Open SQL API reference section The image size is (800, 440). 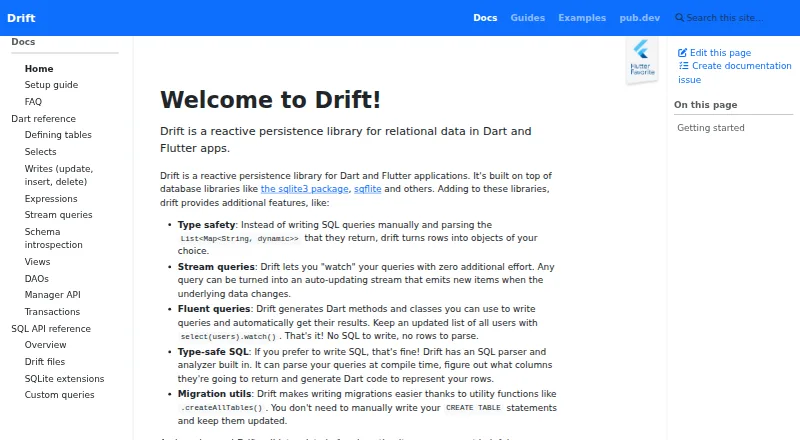tap(51, 329)
